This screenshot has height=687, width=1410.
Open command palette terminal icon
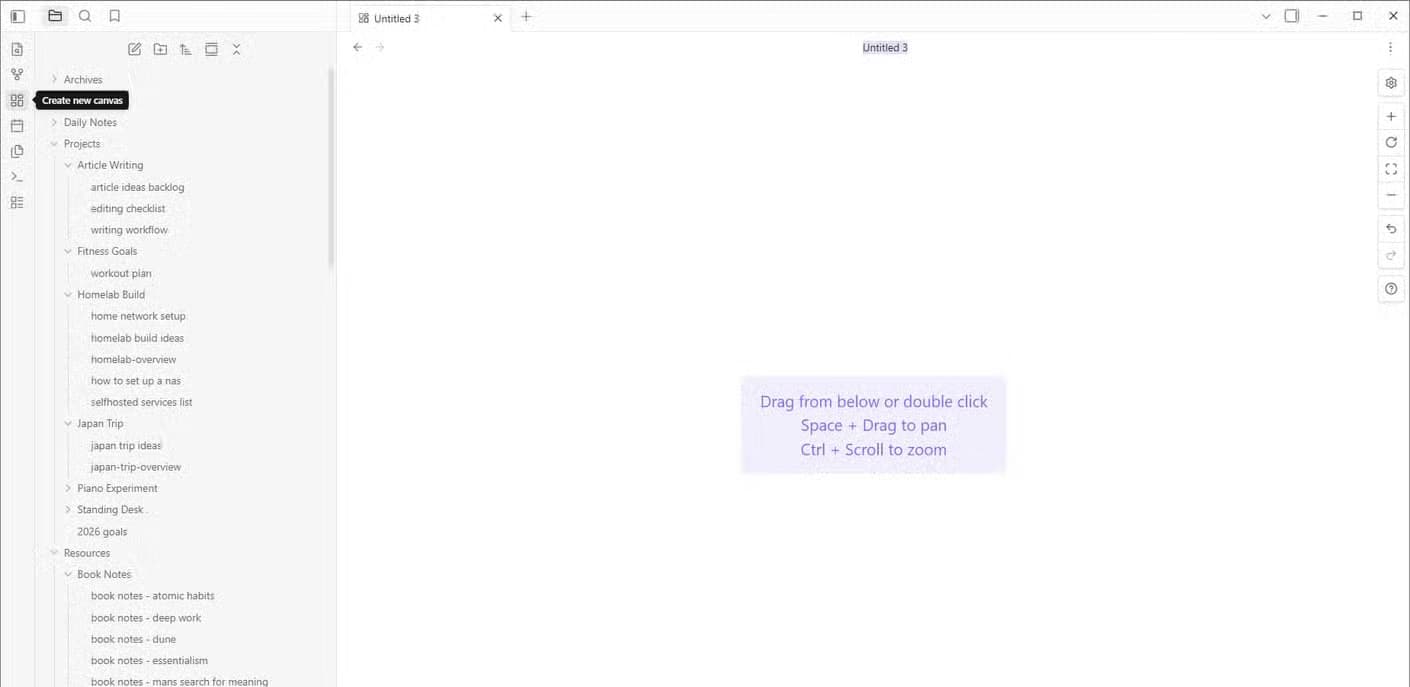point(17,176)
